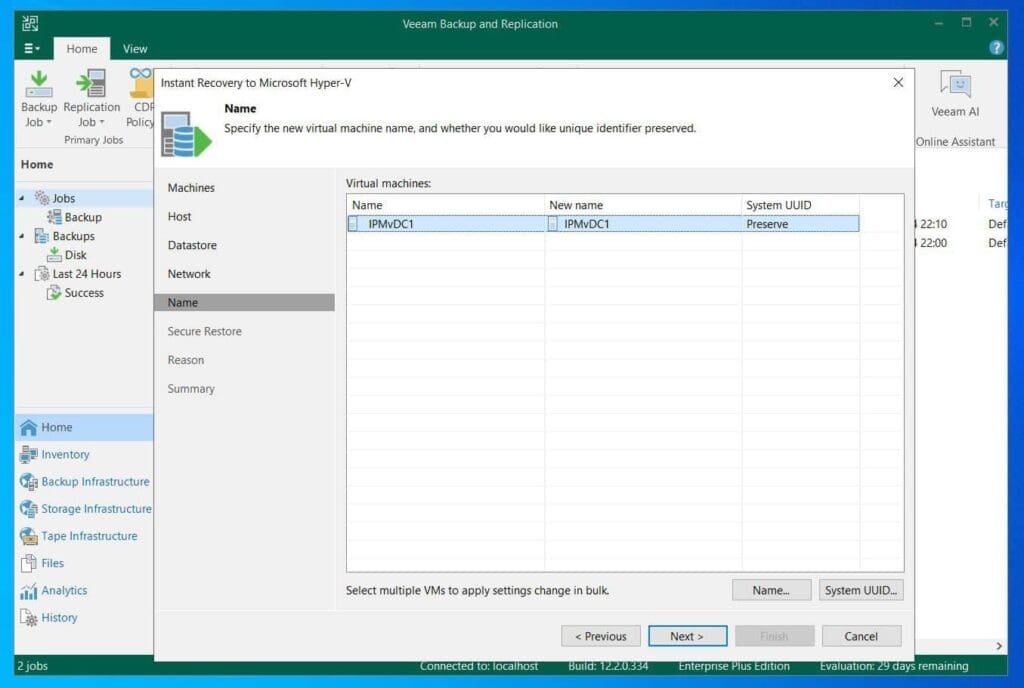
Task: Close the Instant Recovery dialog
Action: pyautogui.click(x=898, y=82)
